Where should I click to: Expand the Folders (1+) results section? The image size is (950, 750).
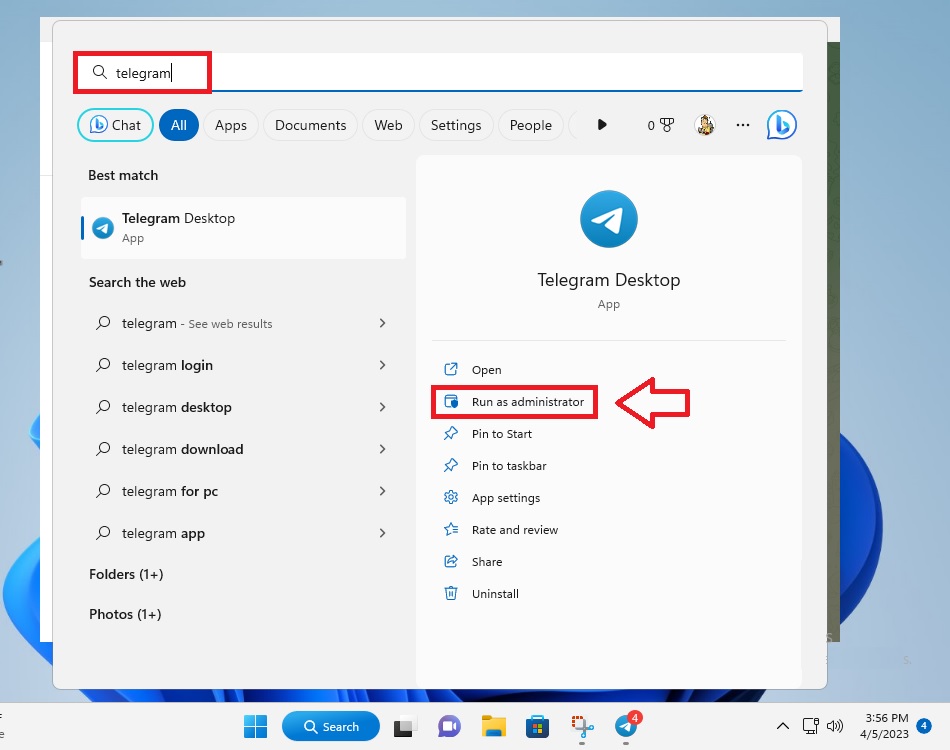coord(126,574)
